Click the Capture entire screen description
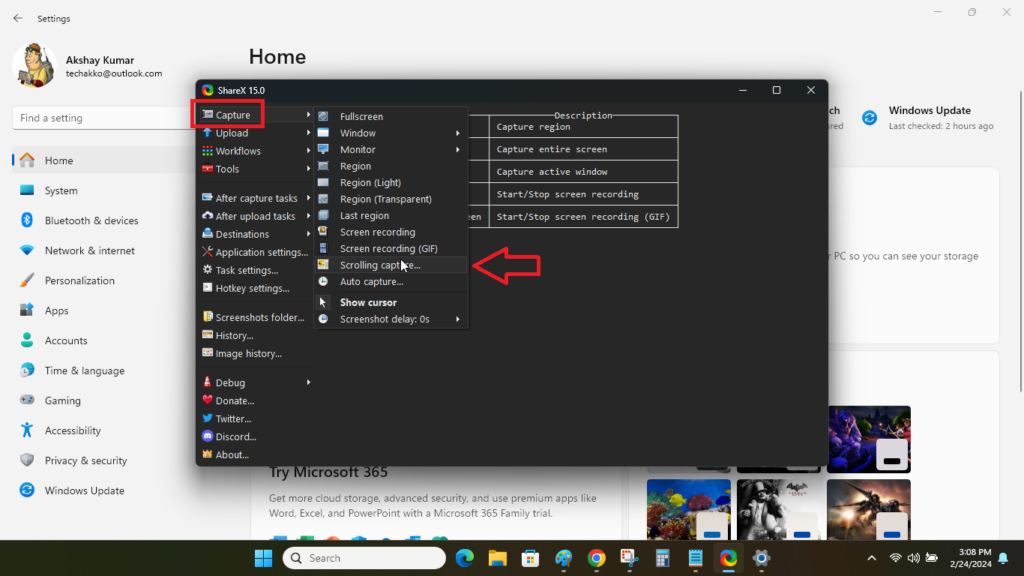1024x576 pixels. [552, 149]
